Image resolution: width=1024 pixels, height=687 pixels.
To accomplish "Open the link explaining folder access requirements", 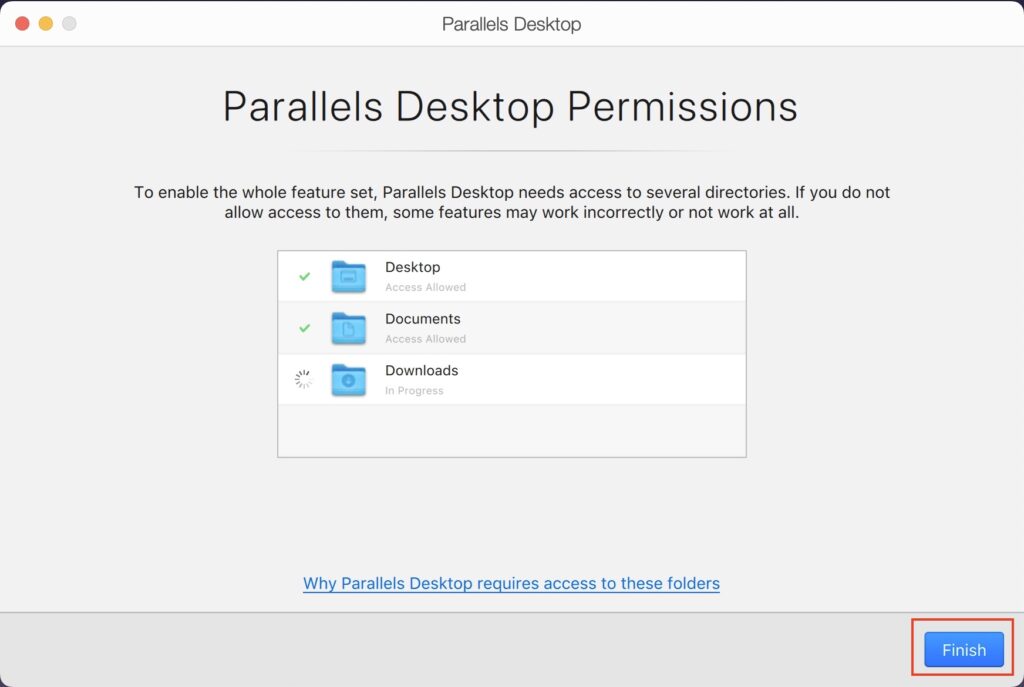I will pyautogui.click(x=511, y=583).
